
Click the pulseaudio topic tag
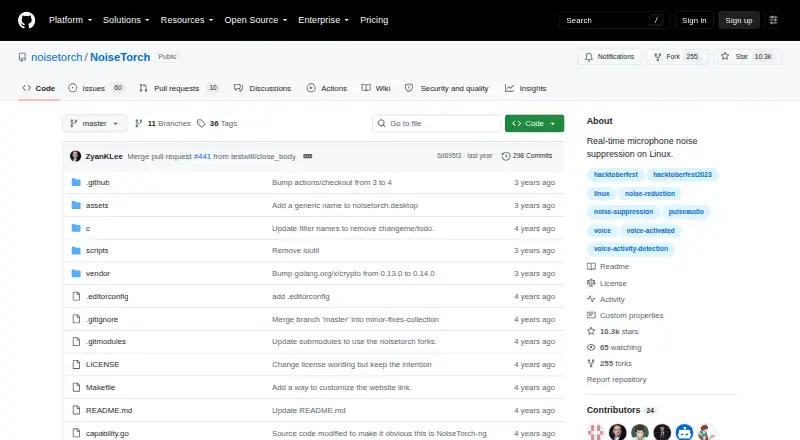(x=686, y=212)
